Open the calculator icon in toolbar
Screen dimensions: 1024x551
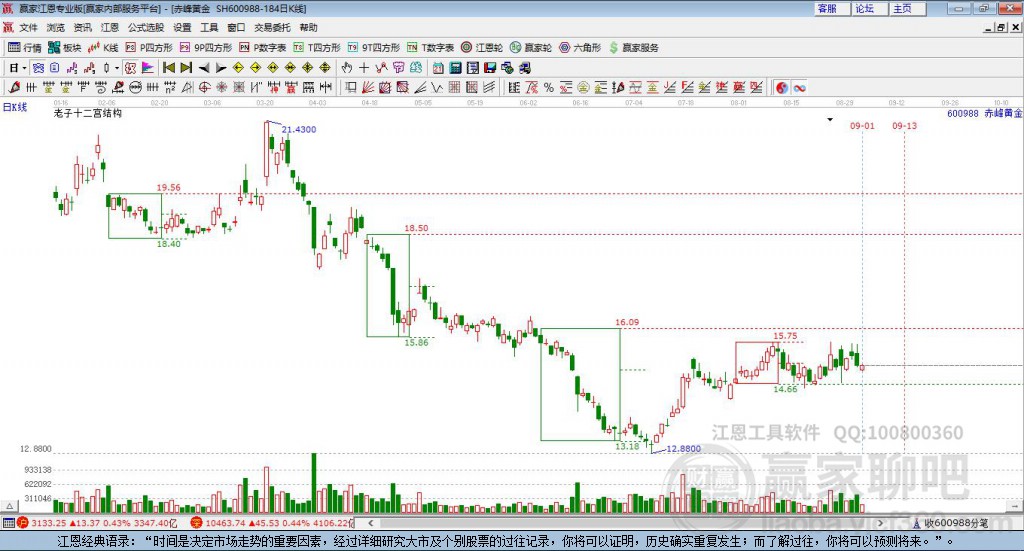(x=455, y=68)
